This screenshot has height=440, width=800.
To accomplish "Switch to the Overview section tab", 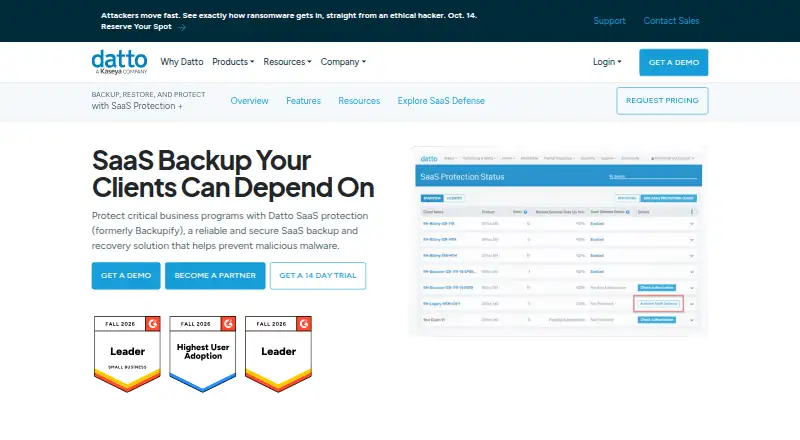I will pyautogui.click(x=249, y=101).
